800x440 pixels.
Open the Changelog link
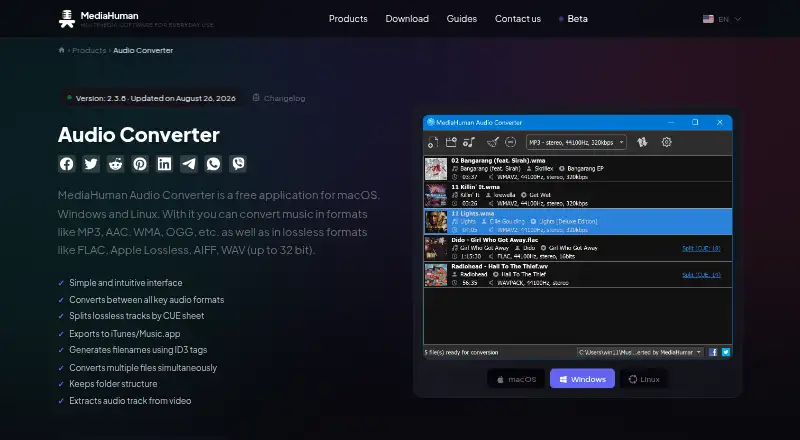tap(284, 98)
